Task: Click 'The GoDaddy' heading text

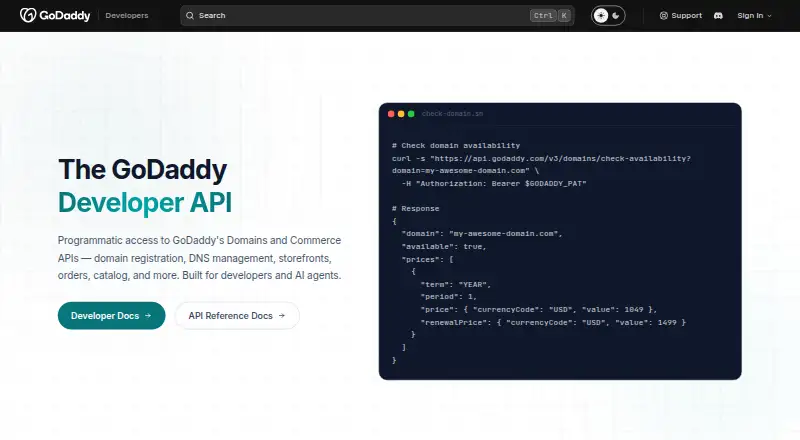Action: pos(142,169)
